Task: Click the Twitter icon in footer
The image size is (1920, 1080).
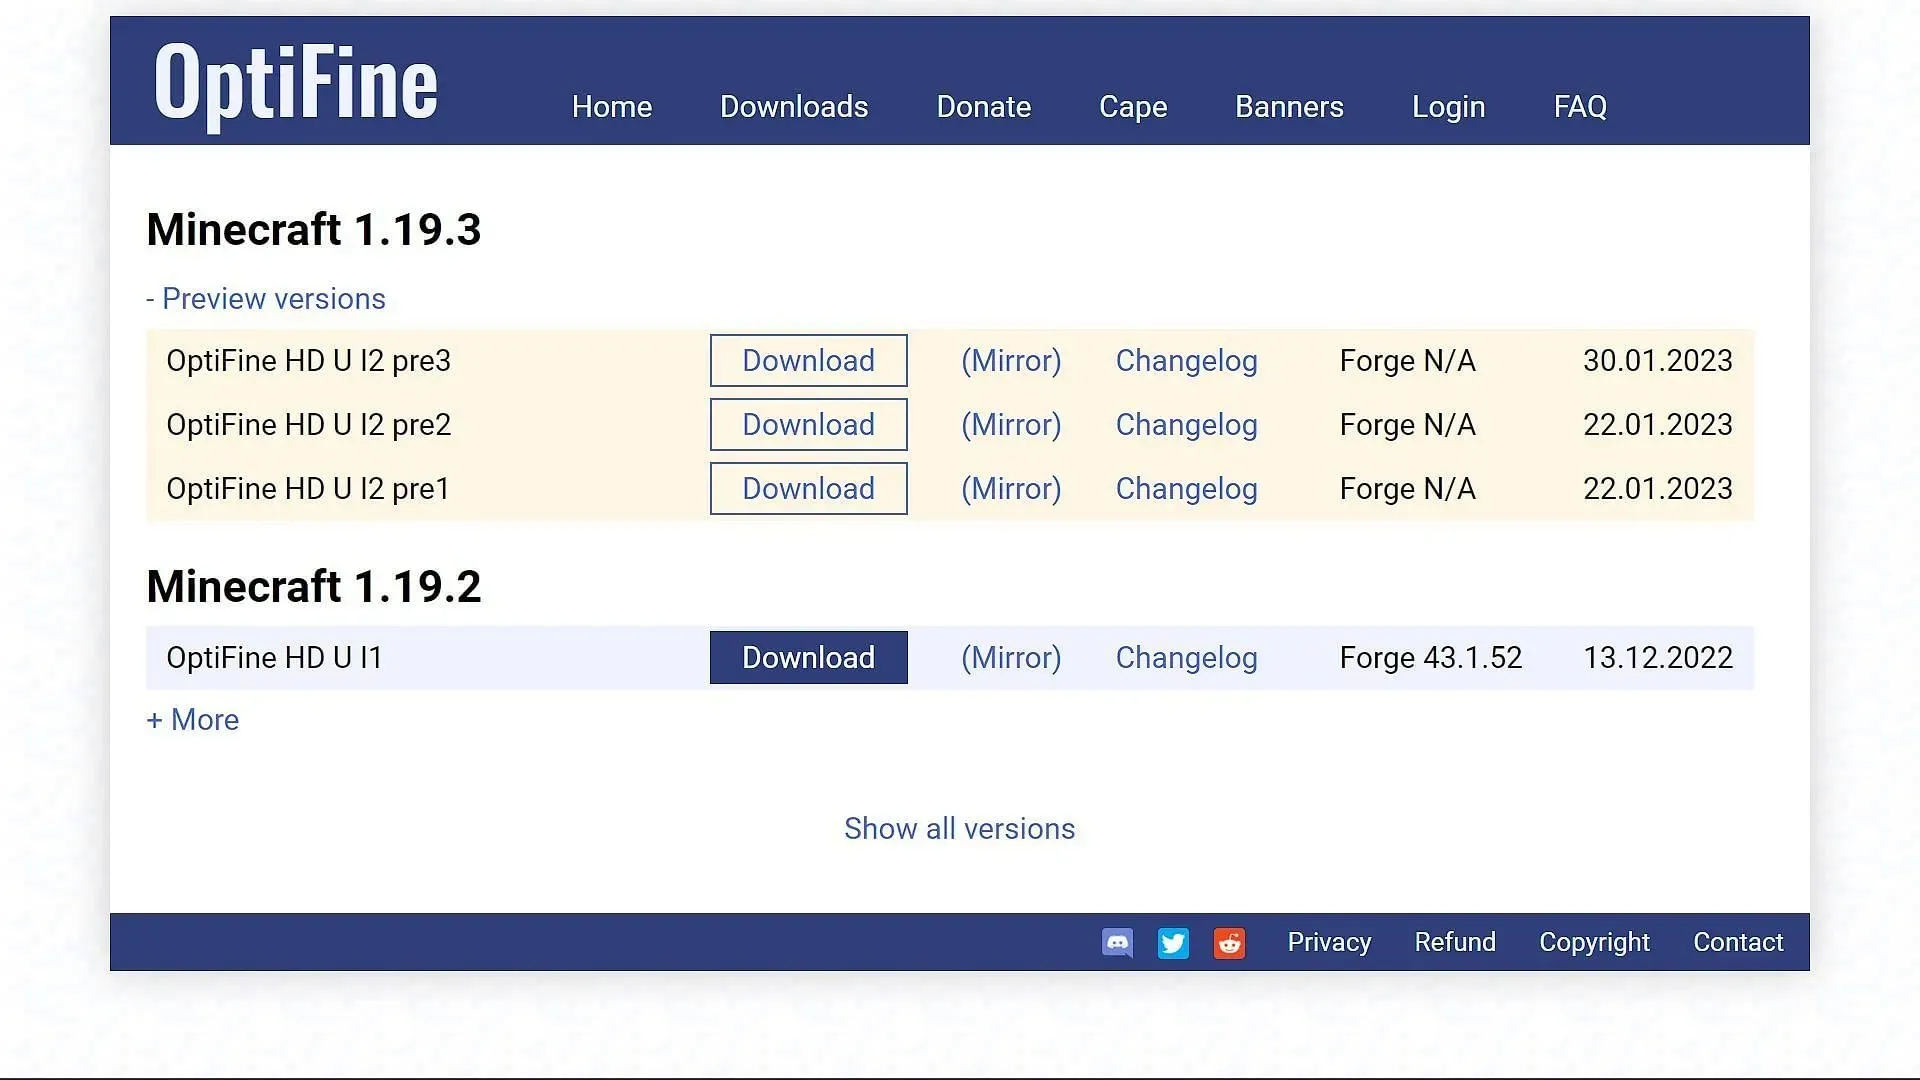Action: tap(1172, 943)
